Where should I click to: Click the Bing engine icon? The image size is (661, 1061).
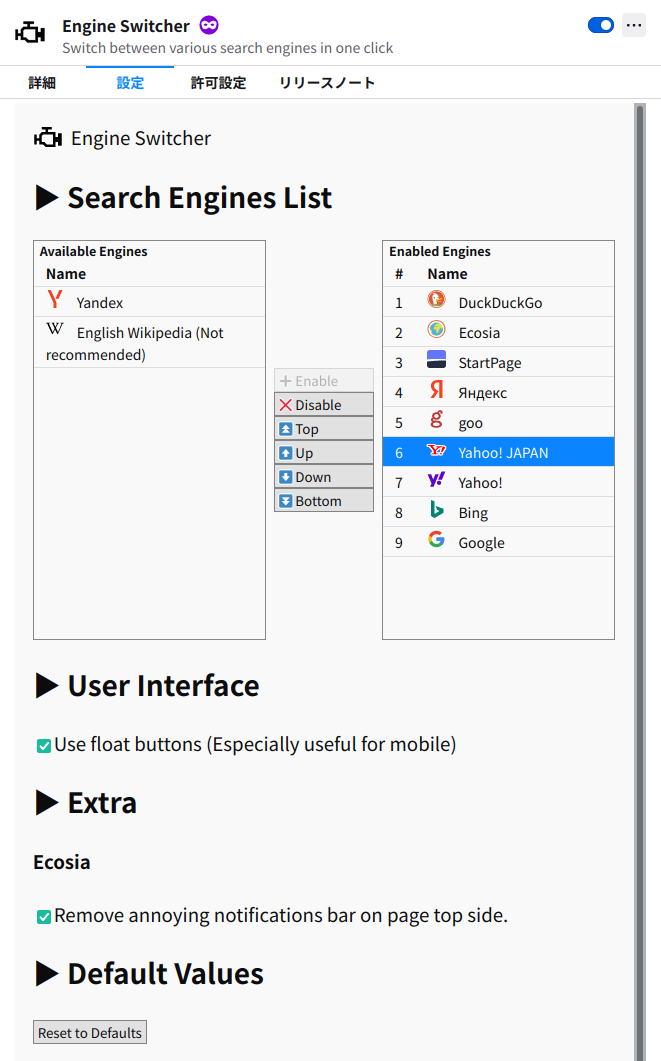point(437,511)
